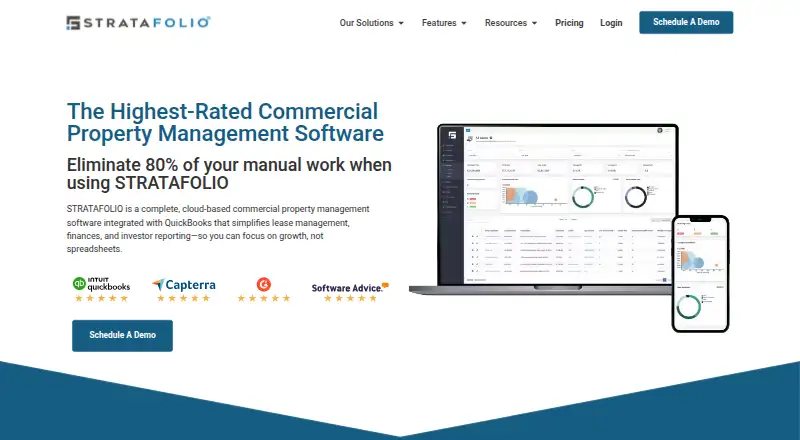Click Schedule A Demo in the header

pos(686,22)
